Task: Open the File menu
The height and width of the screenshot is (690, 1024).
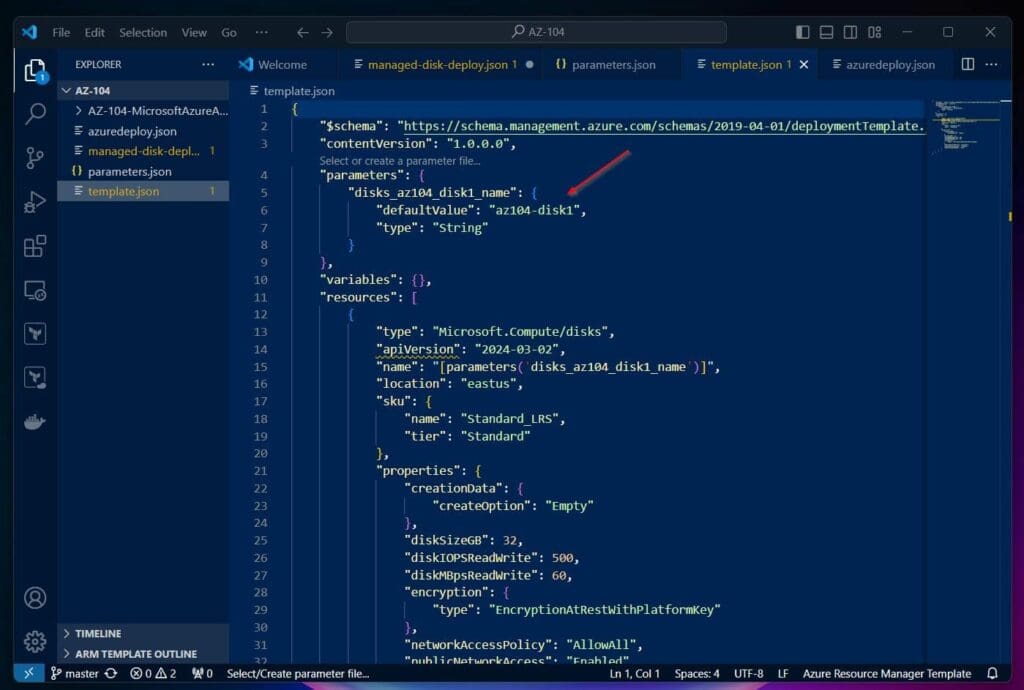Action: [x=61, y=32]
